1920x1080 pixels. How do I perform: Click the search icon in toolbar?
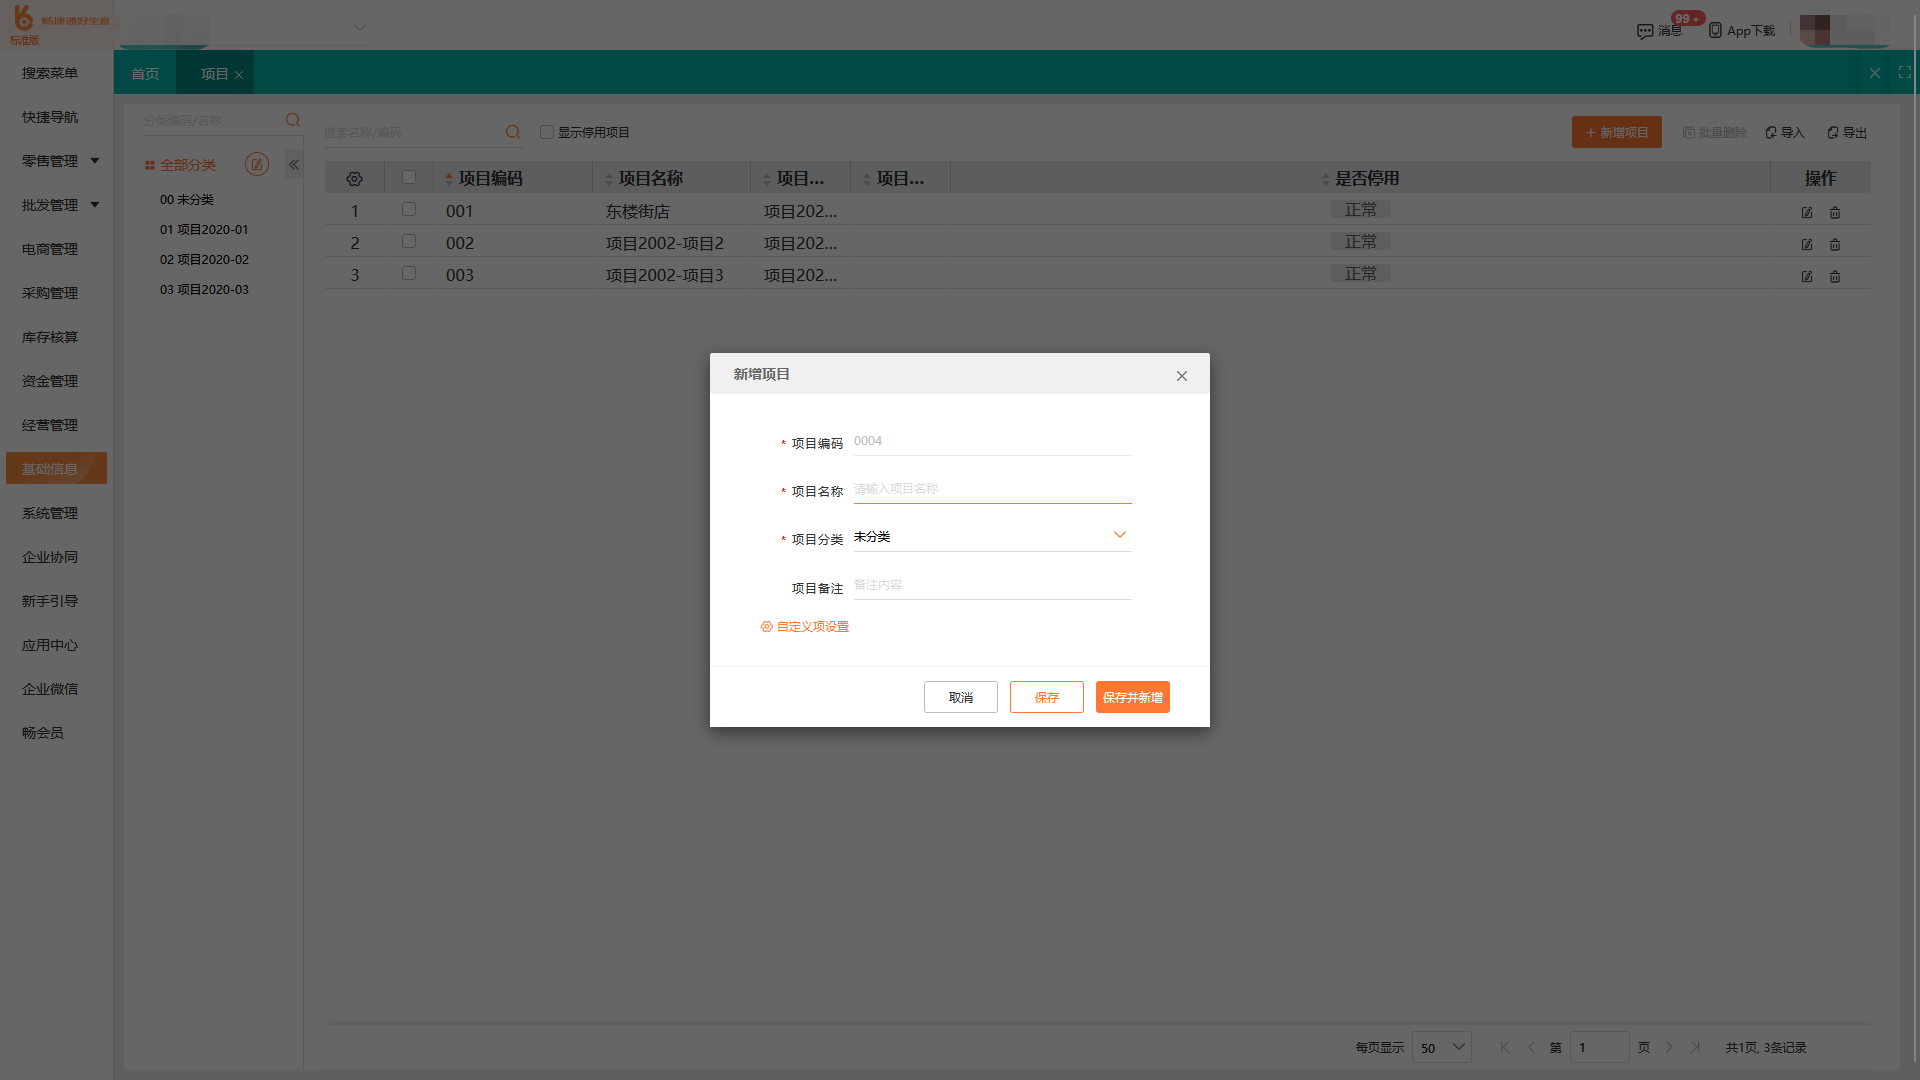513,132
